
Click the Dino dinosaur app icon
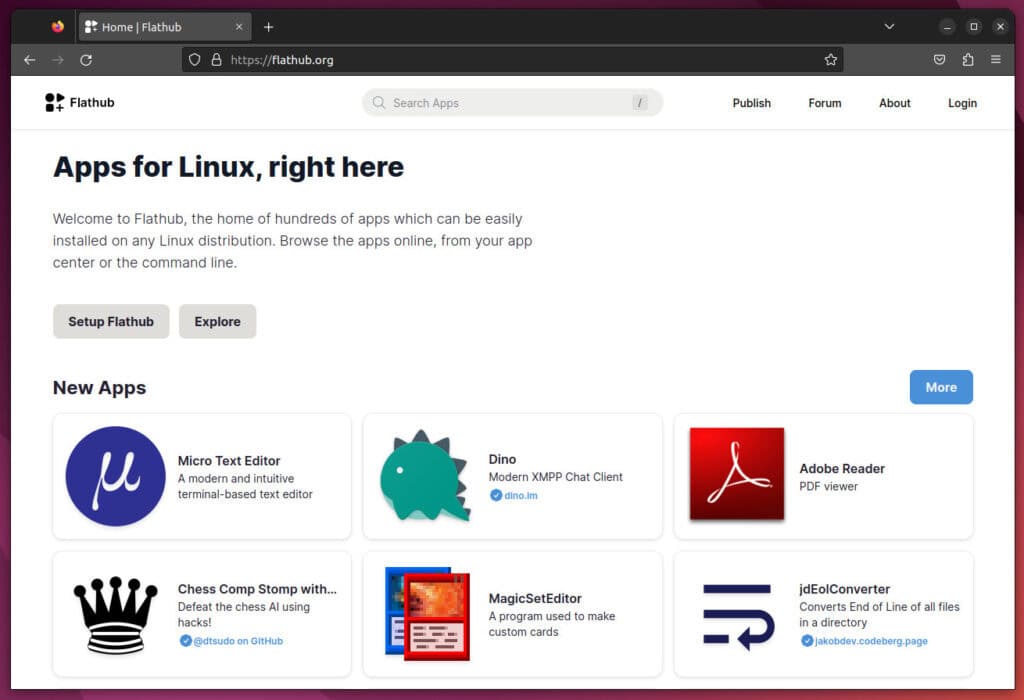(x=423, y=476)
